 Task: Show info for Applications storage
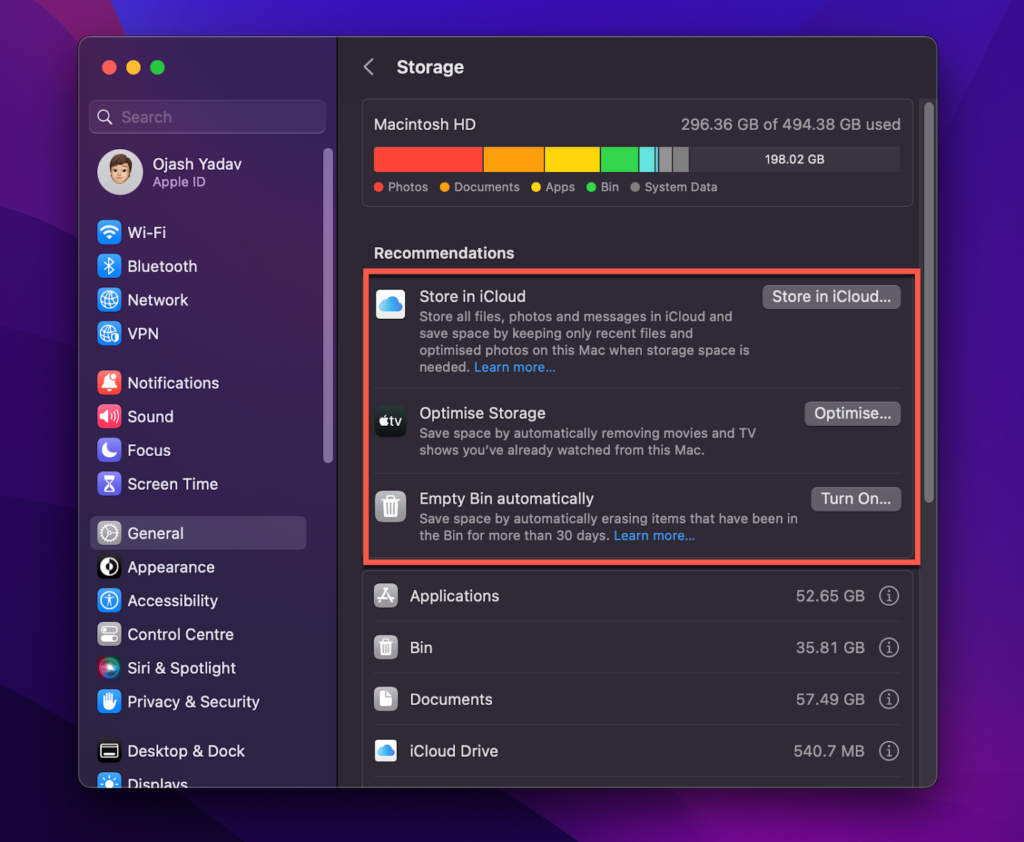pyautogui.click(x=889, y=596)
